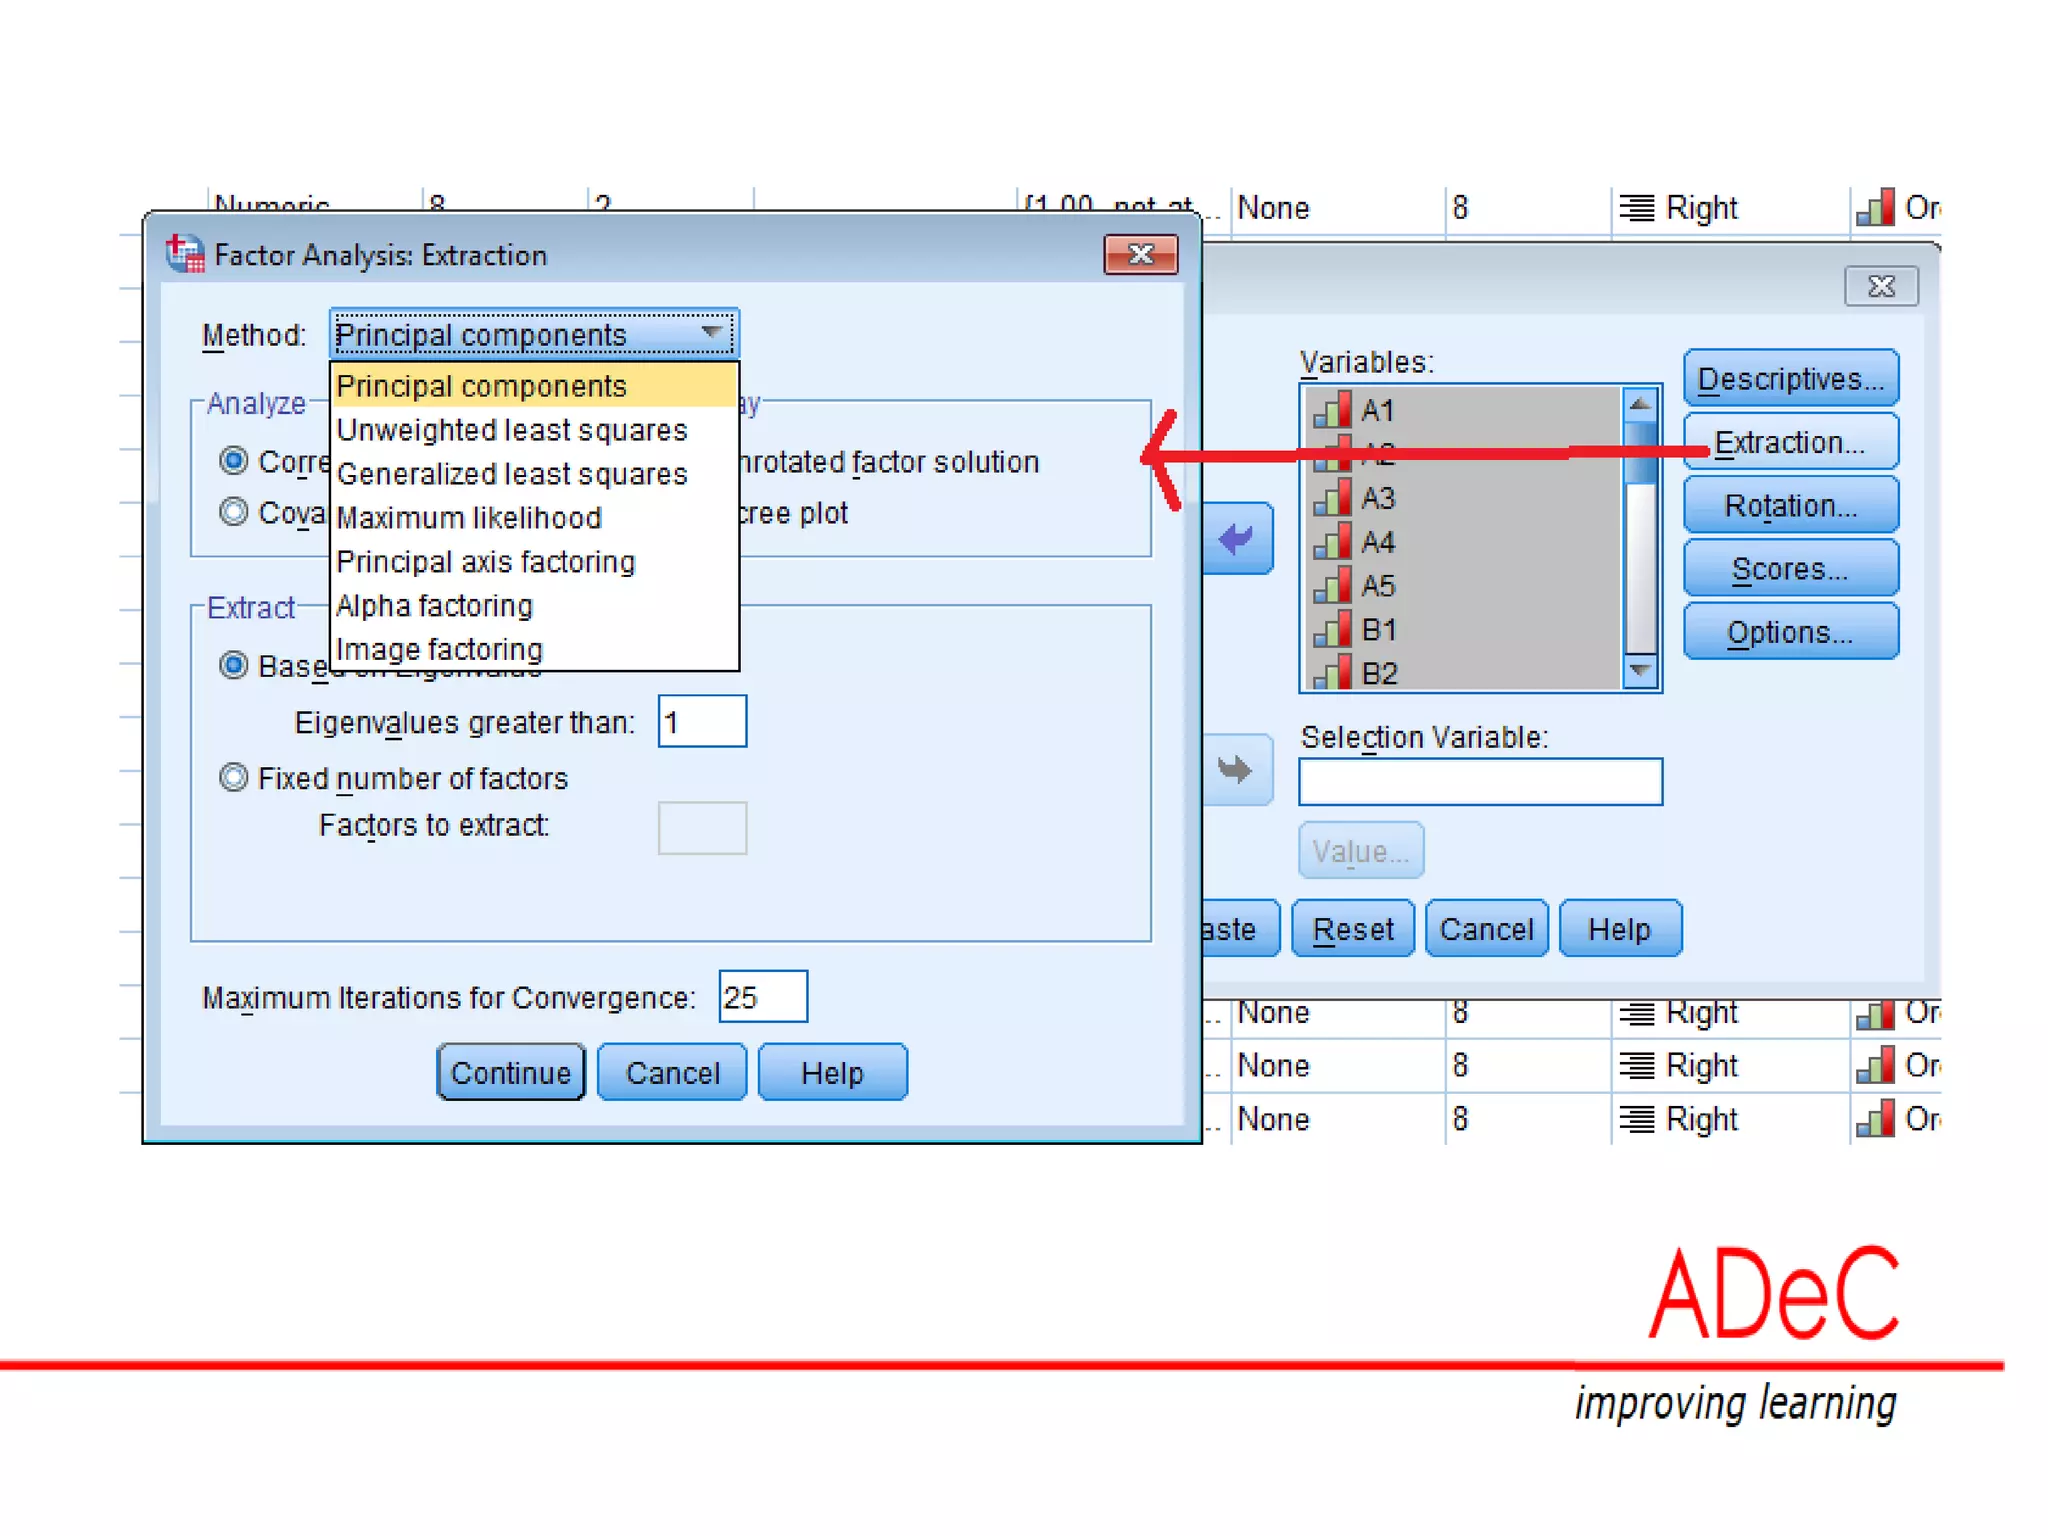The image size is (2048, 1536).
Task: Select the Correlation matrix radio button
Action: [233, 461]
